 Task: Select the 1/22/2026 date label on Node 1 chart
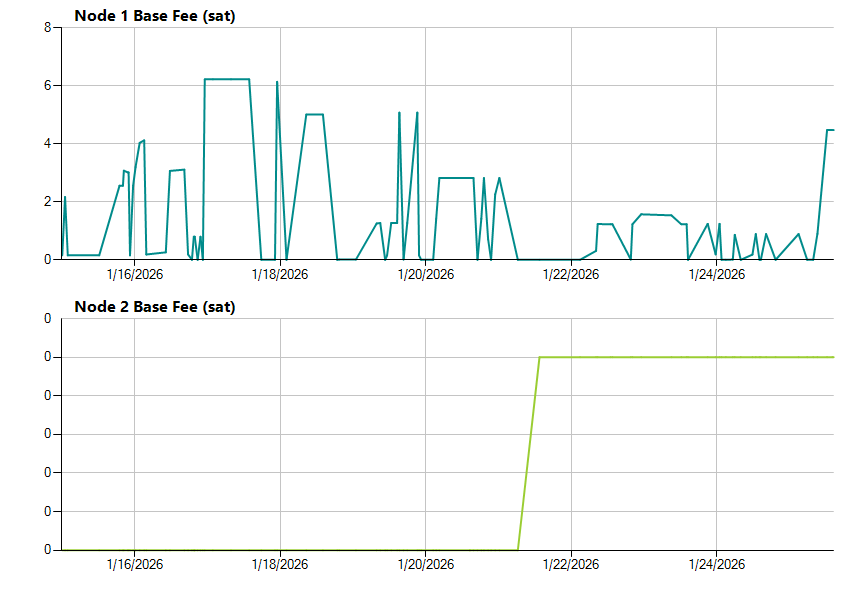(x=571, y=273)
